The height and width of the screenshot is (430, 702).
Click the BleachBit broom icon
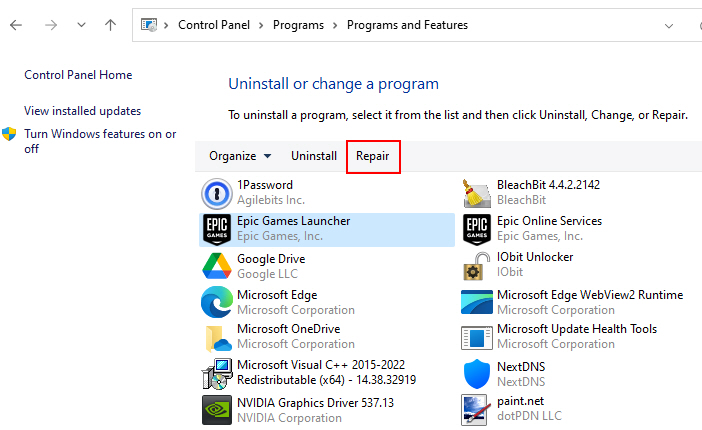pos(476,194)
